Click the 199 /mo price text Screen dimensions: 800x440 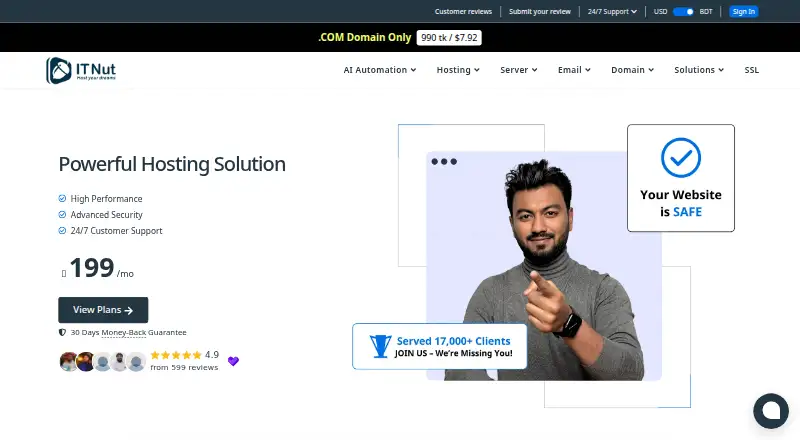click(x=98, y=268)
